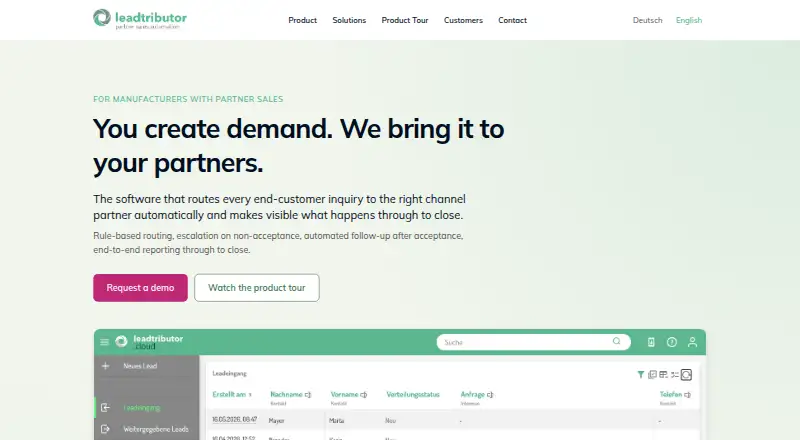Open the user profile icon
800x440 pixels.
(x=692, y=342)
